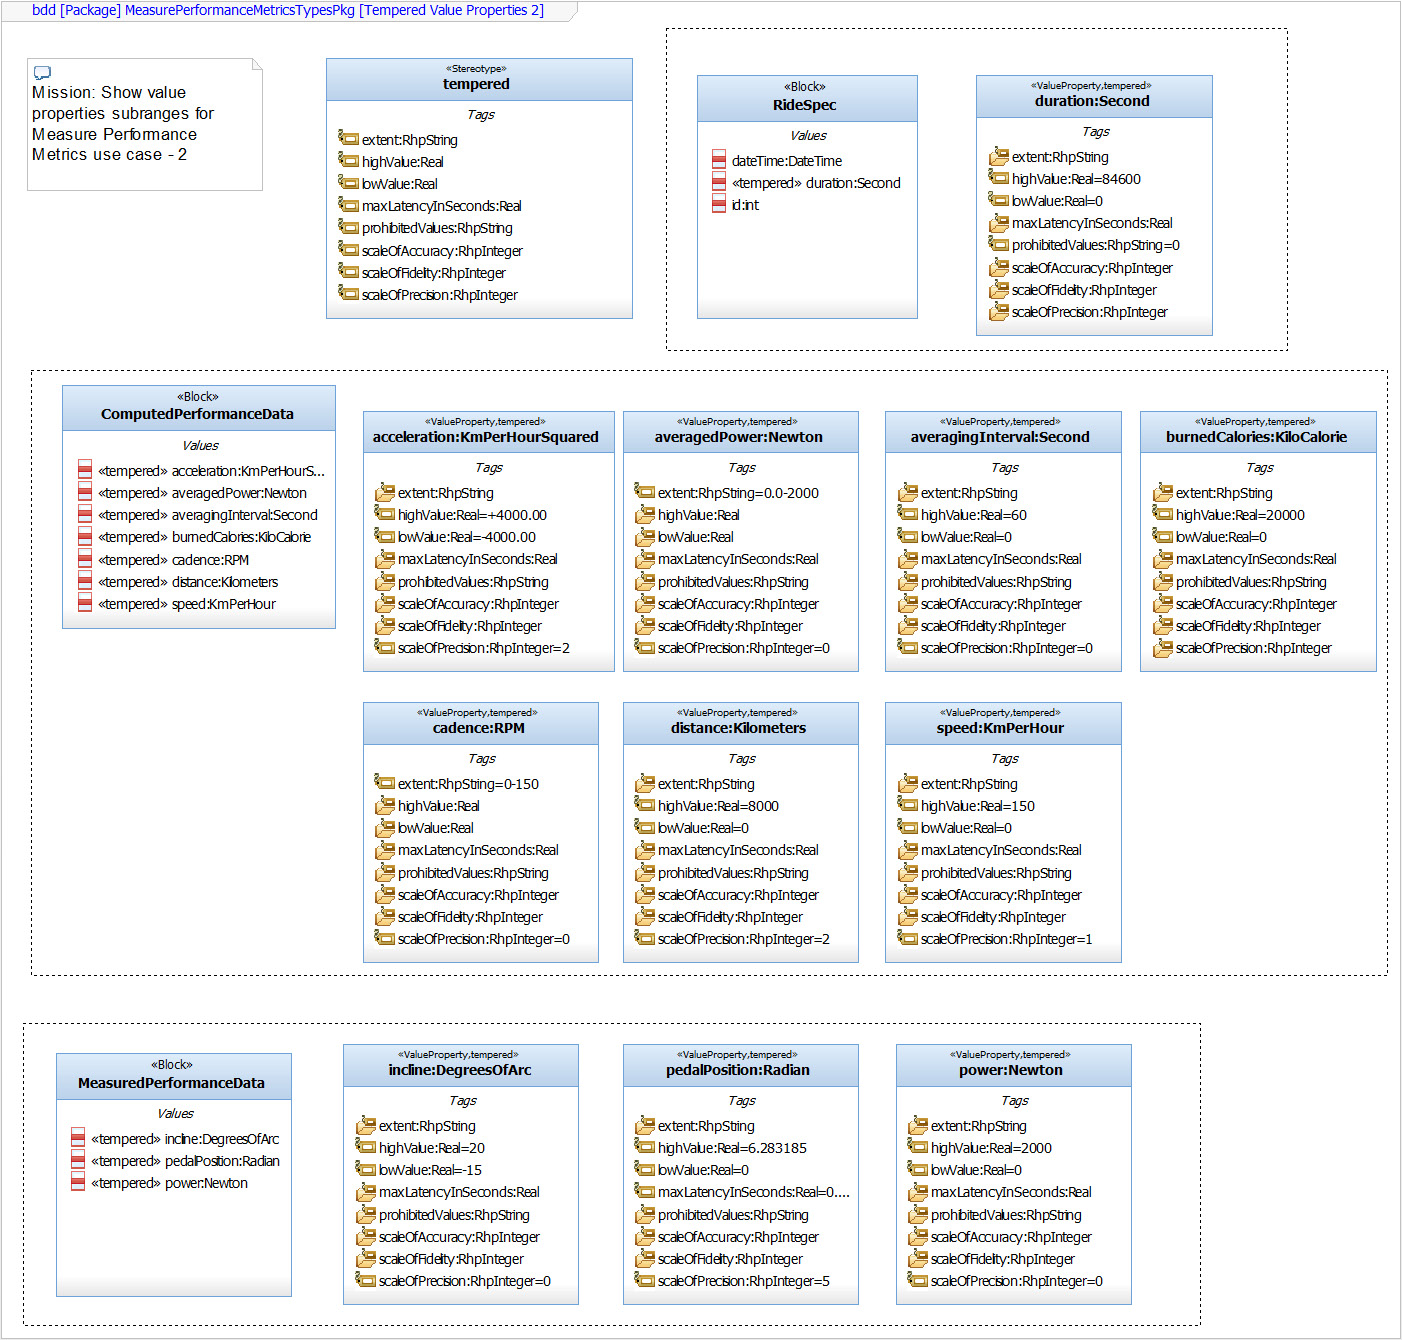This screenshot has height=1340, width=1402.
Task: Click the tag icon beside highValue:Real=84600
Action: 998,178
